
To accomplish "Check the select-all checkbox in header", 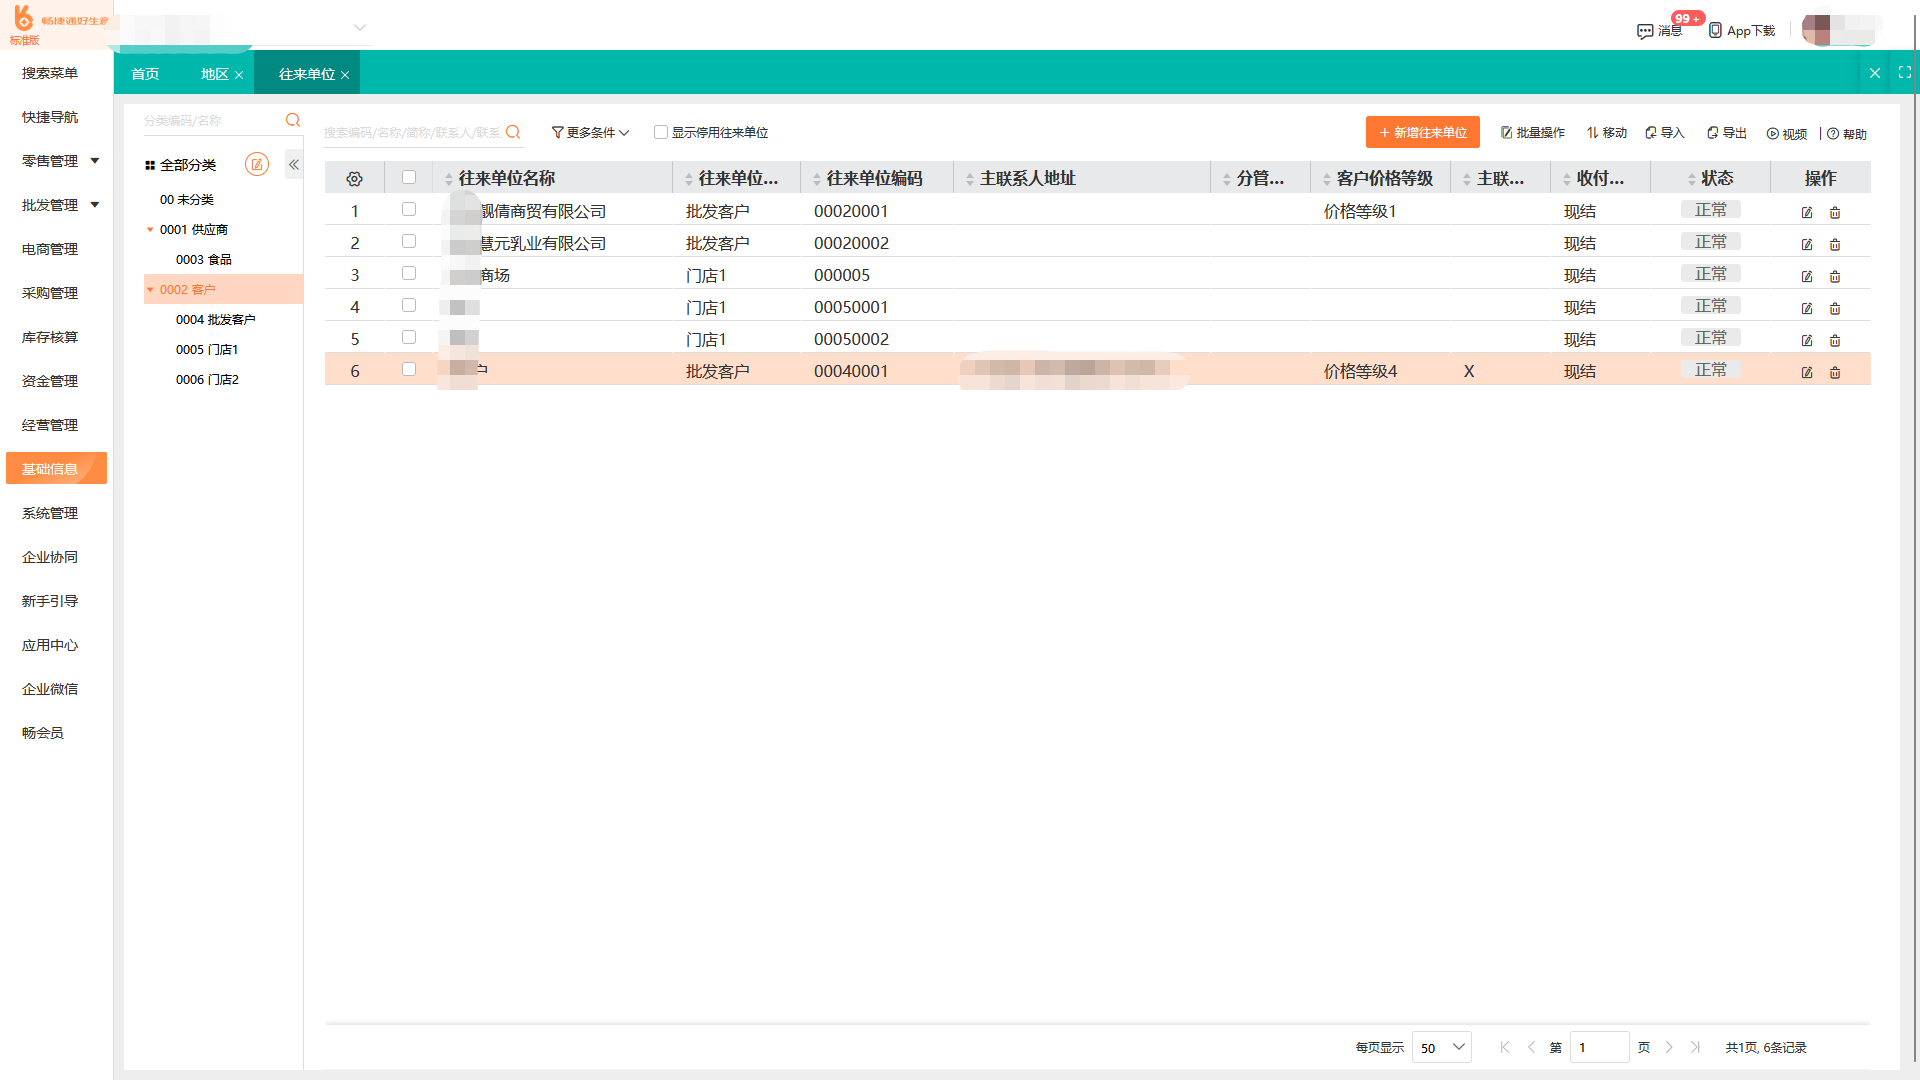I will tap(409, 177).
